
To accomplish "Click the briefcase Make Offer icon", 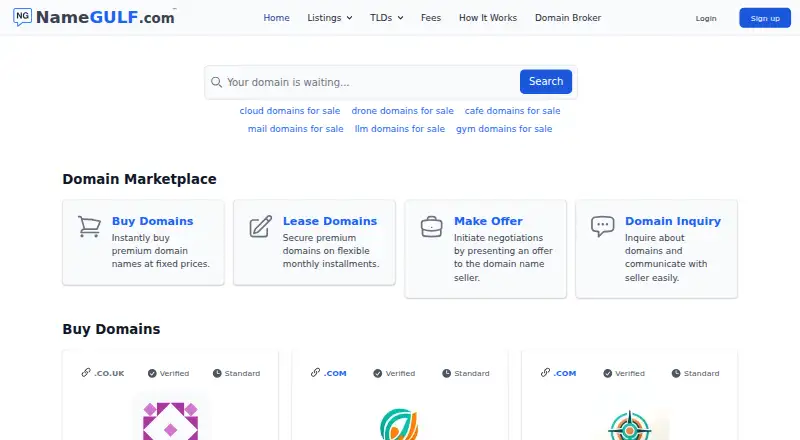I will [432, 227].
